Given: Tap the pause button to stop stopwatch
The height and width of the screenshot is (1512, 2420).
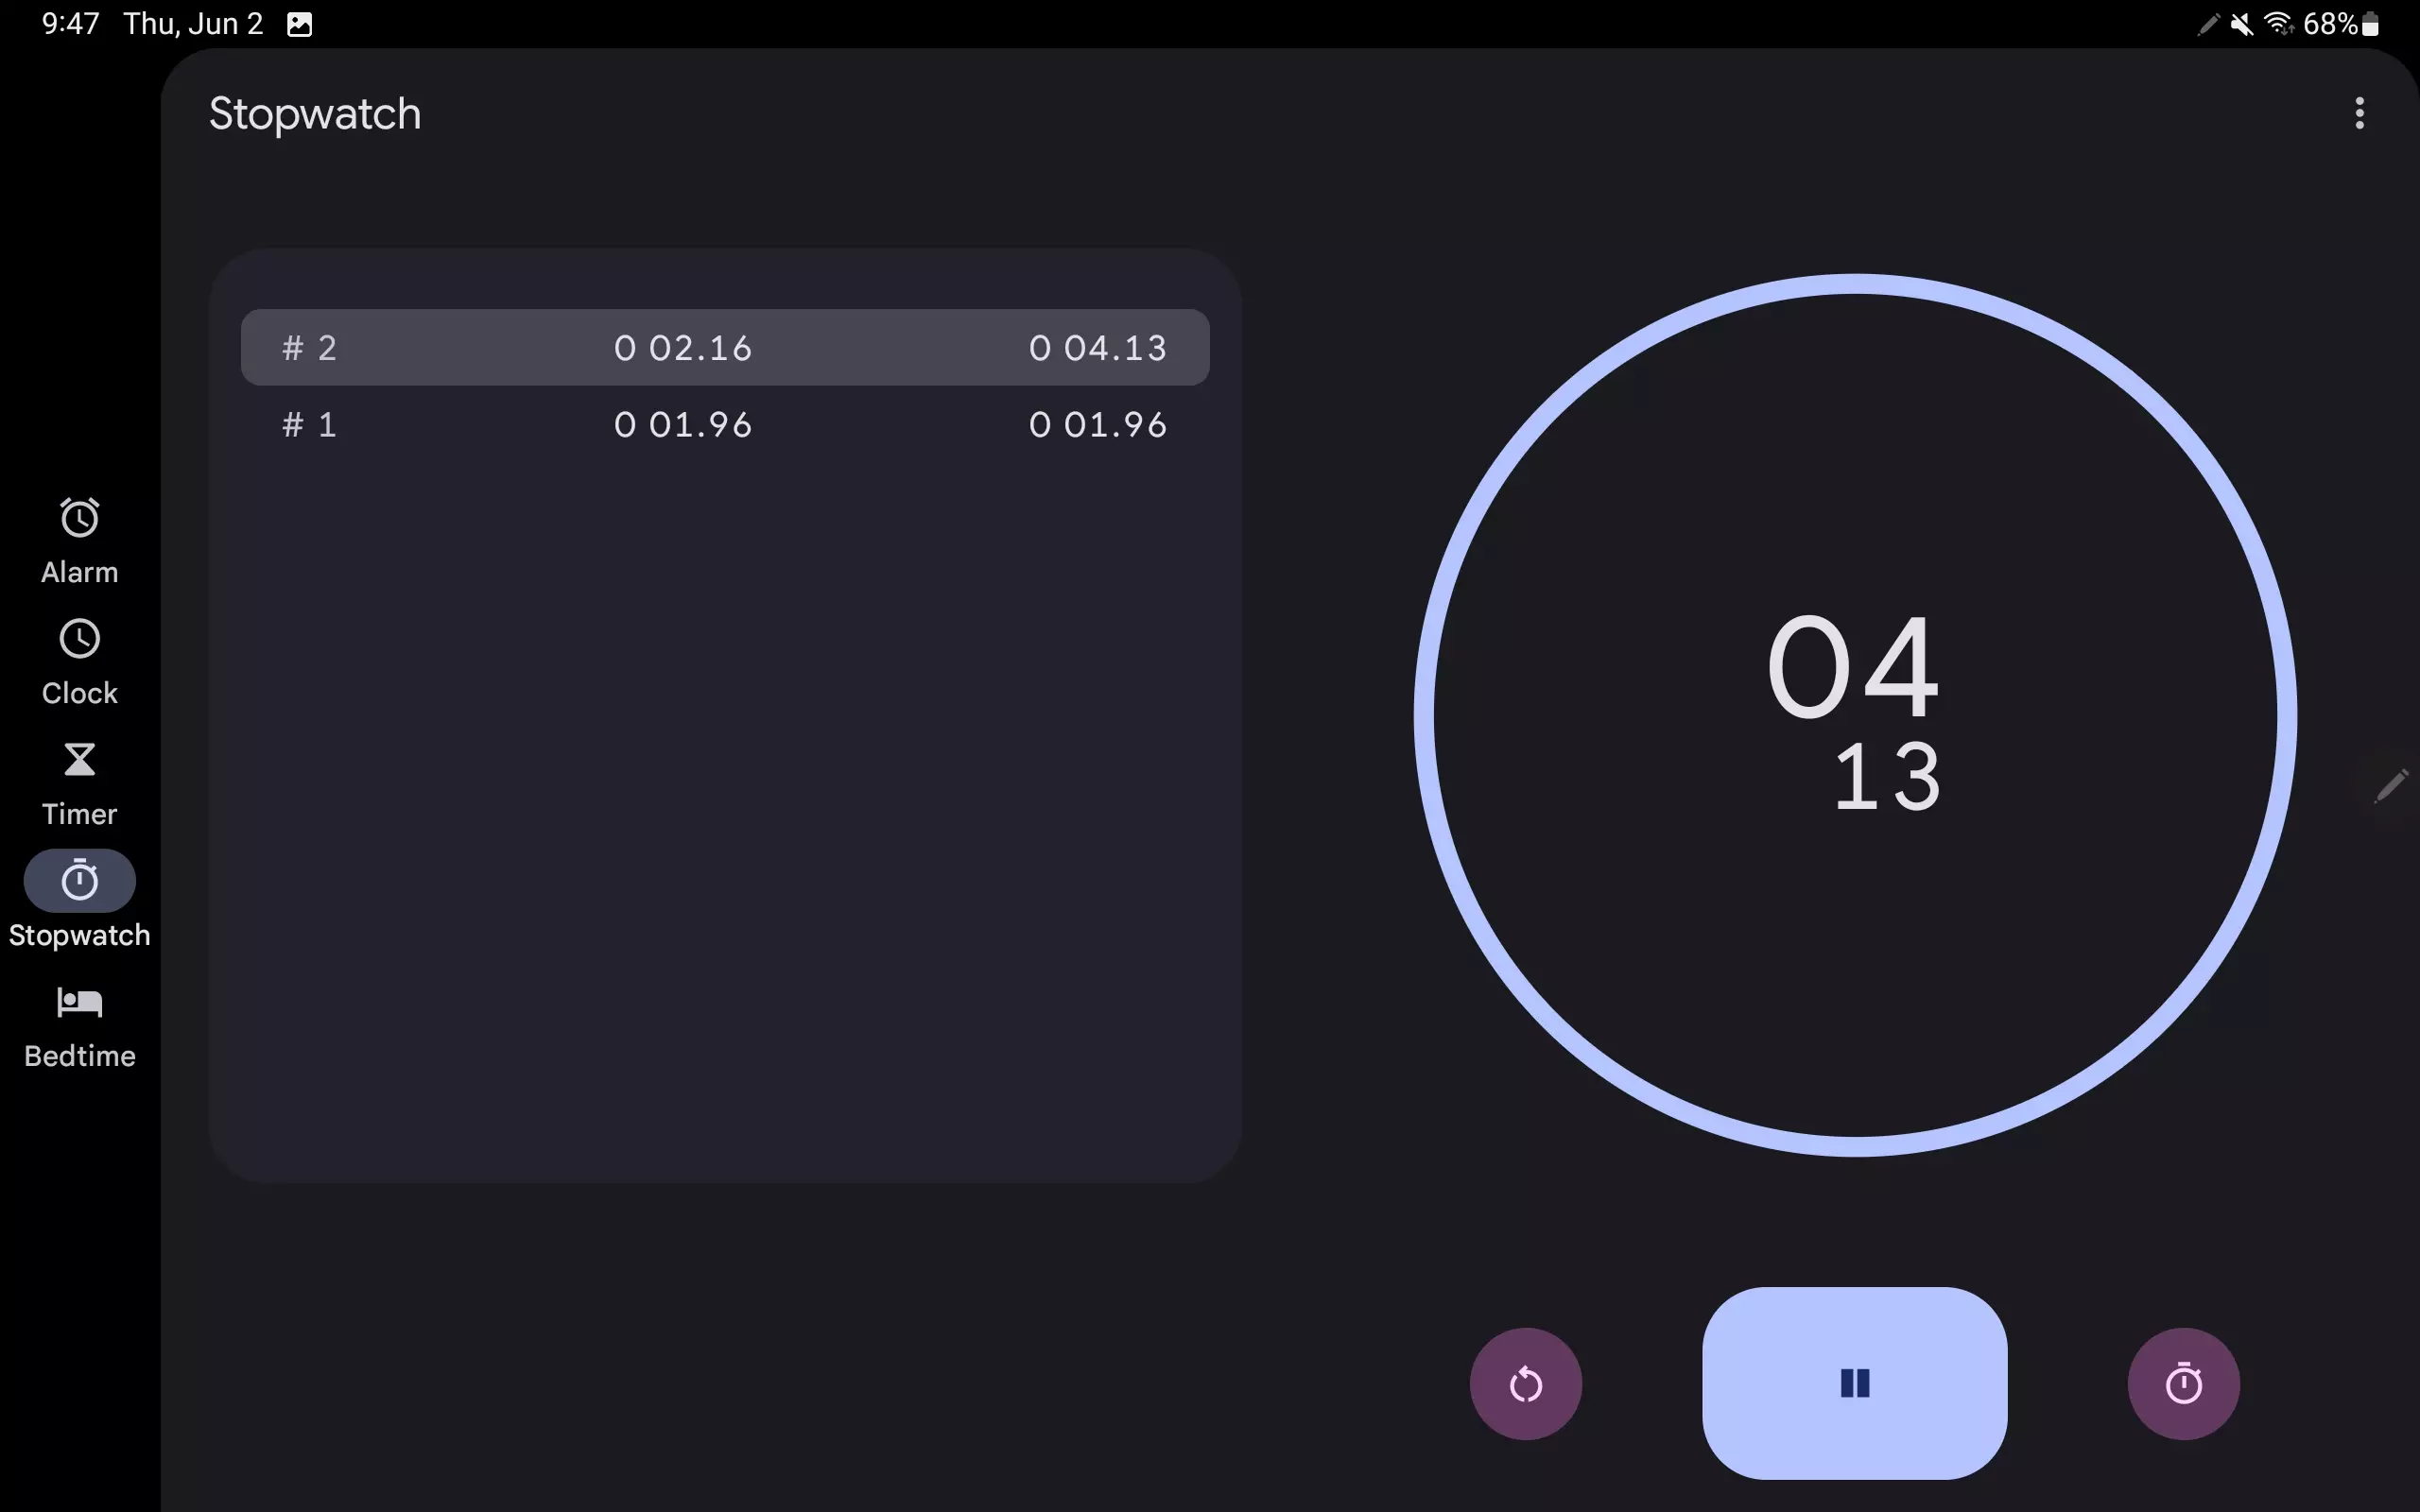Looking at the screenshot, I should [x=1854, y=1382].
